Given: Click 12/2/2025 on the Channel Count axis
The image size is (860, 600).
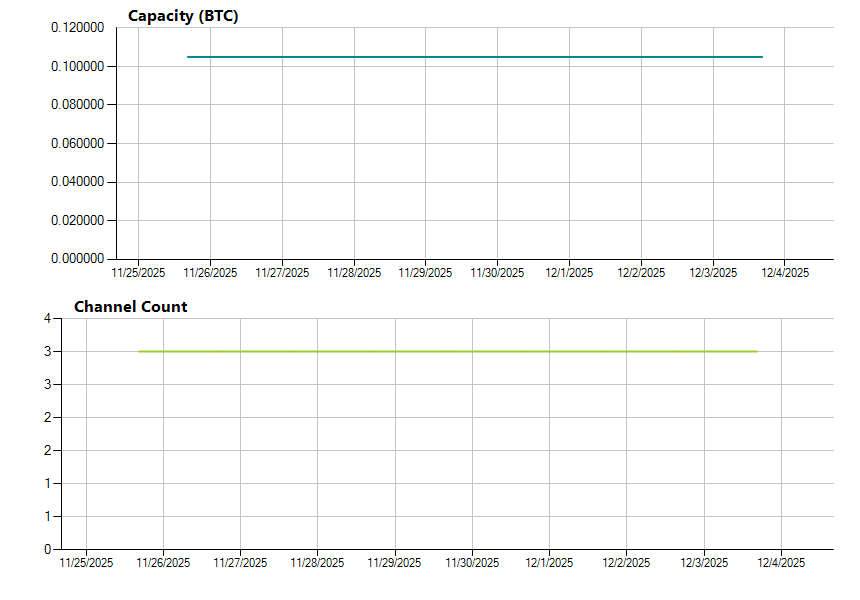Looking at the screenshot, I should pyautogui.click(x=627, y=563).
